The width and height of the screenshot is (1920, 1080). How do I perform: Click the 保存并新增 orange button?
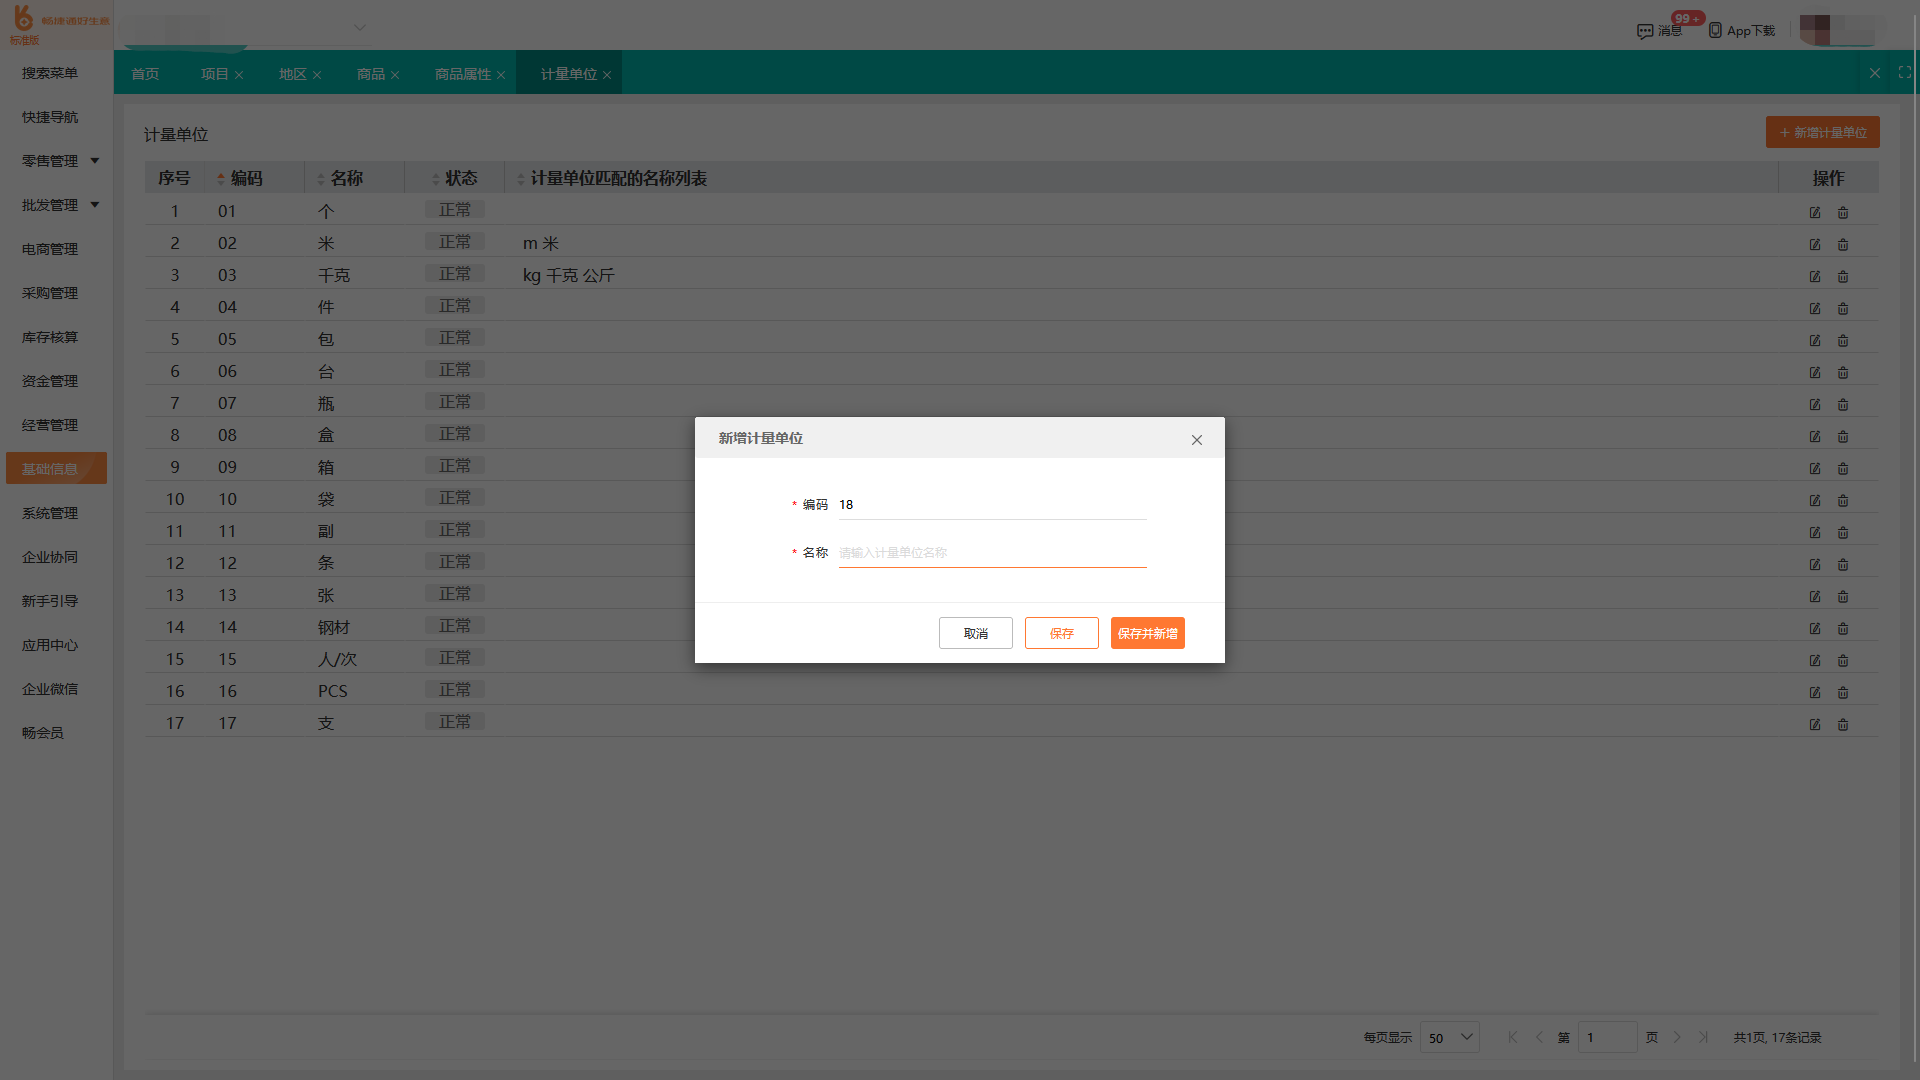click(x=1147, y=633)
